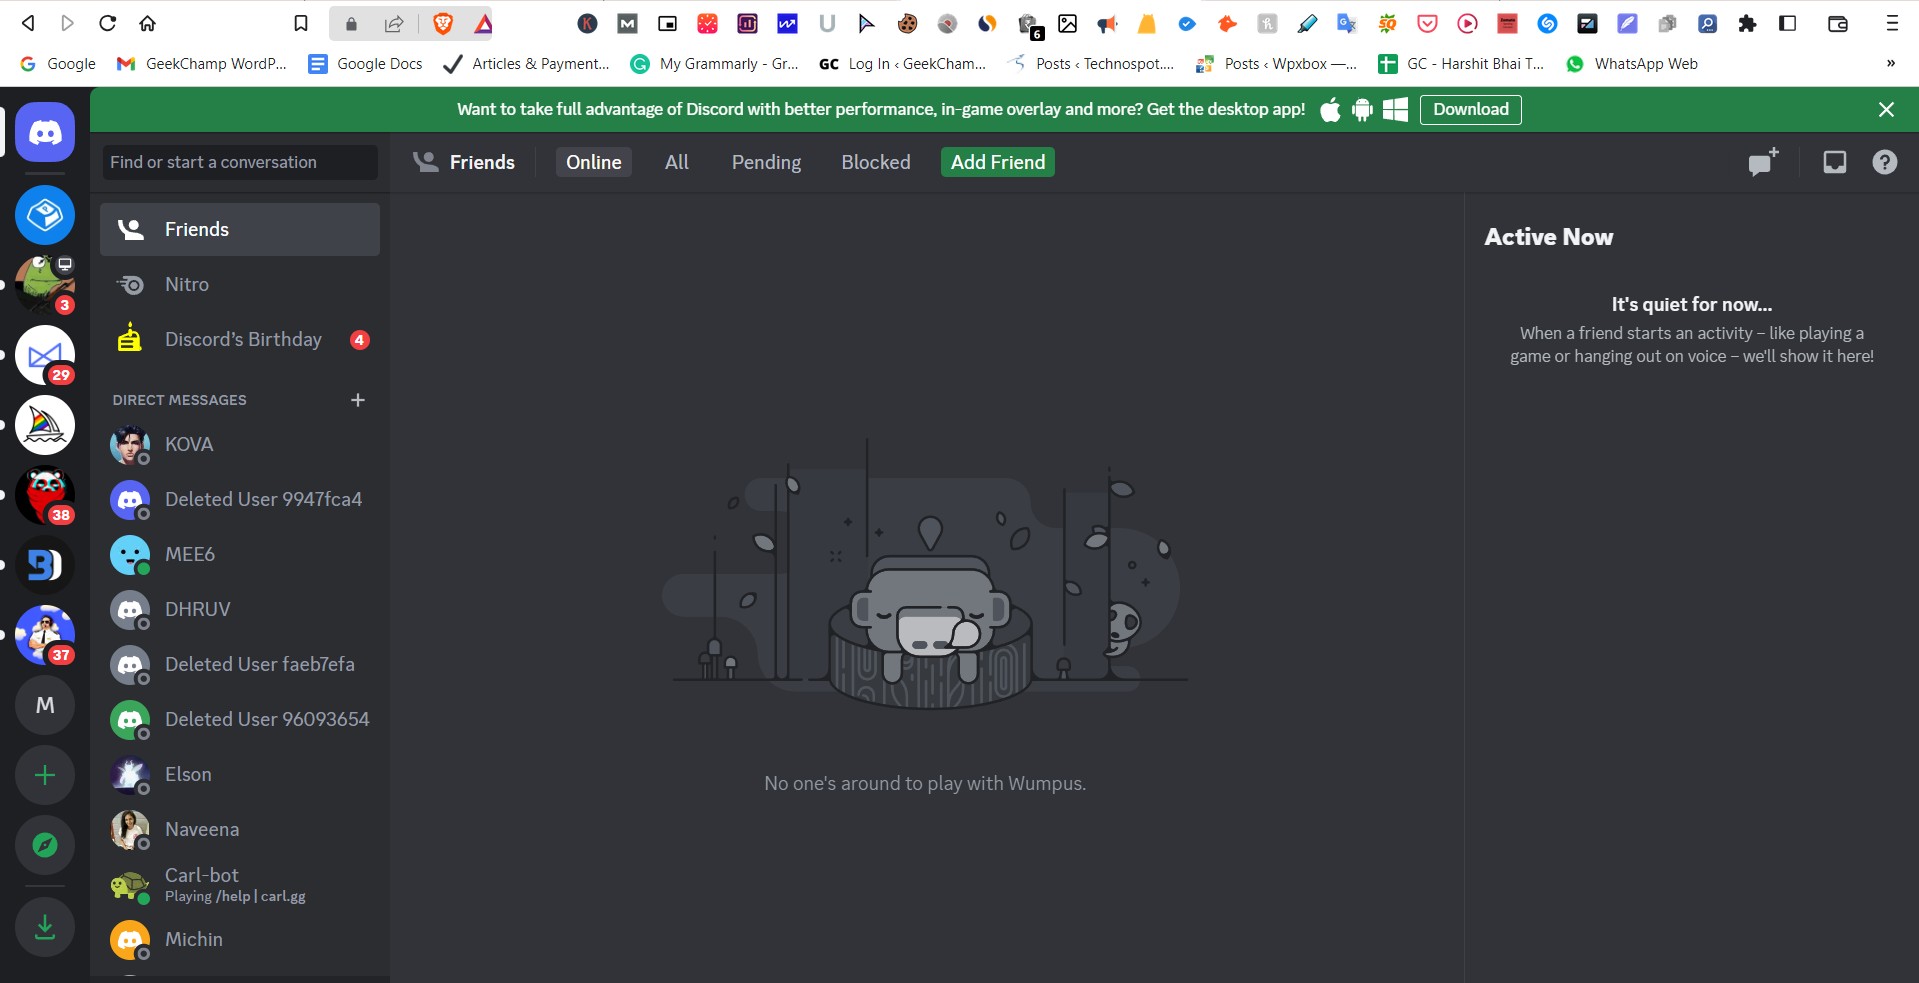Click the Add Friend button
This screenshot has width=1919, height=983.
click(x=996, y=161)
